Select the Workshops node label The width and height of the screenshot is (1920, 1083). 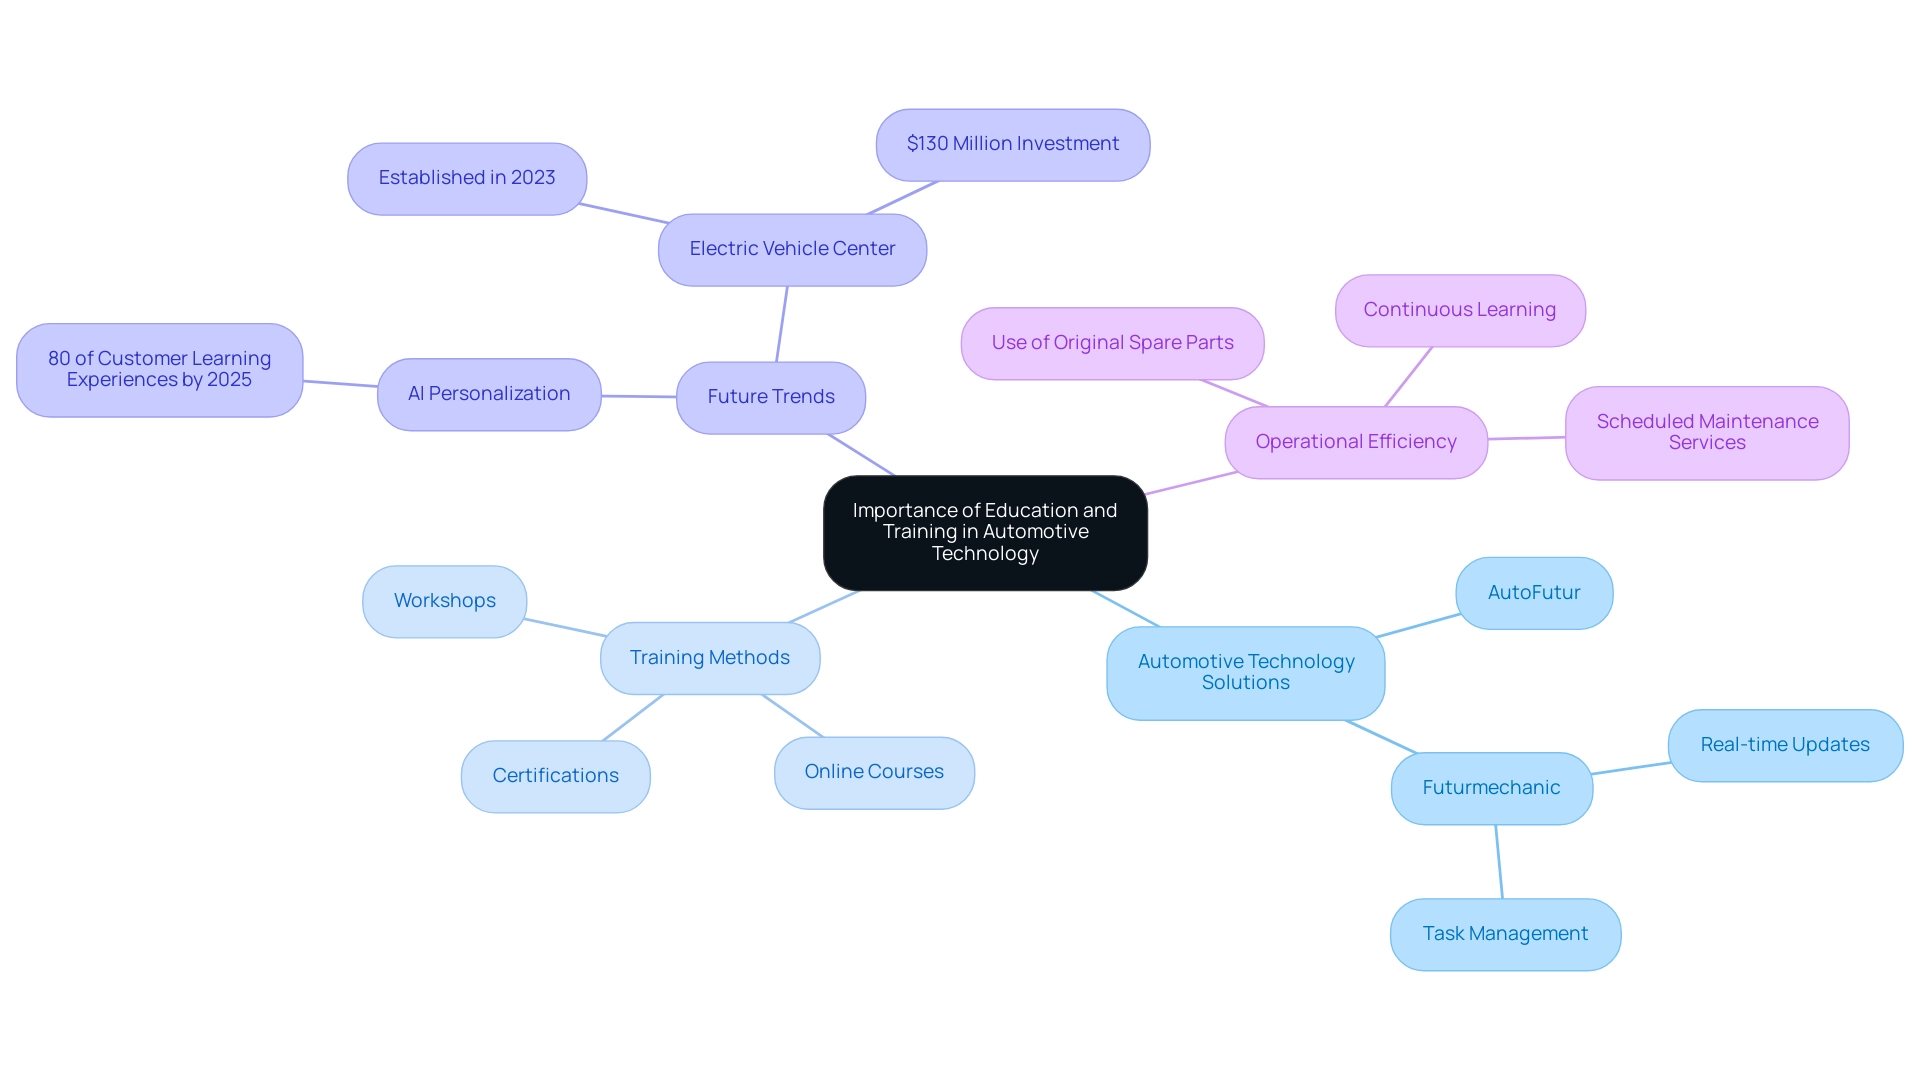444,600
